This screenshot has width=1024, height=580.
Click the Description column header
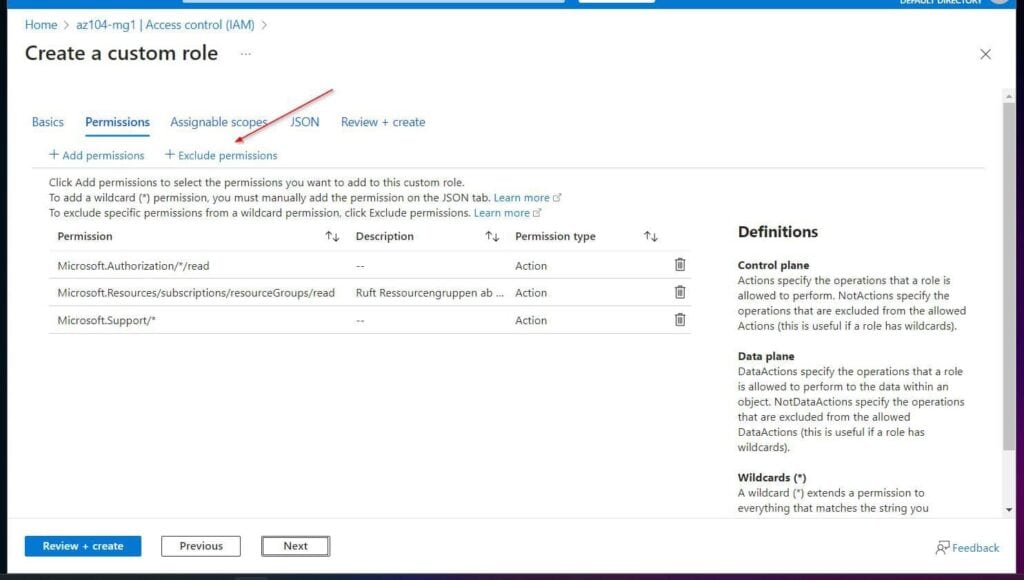click(385, 236)
